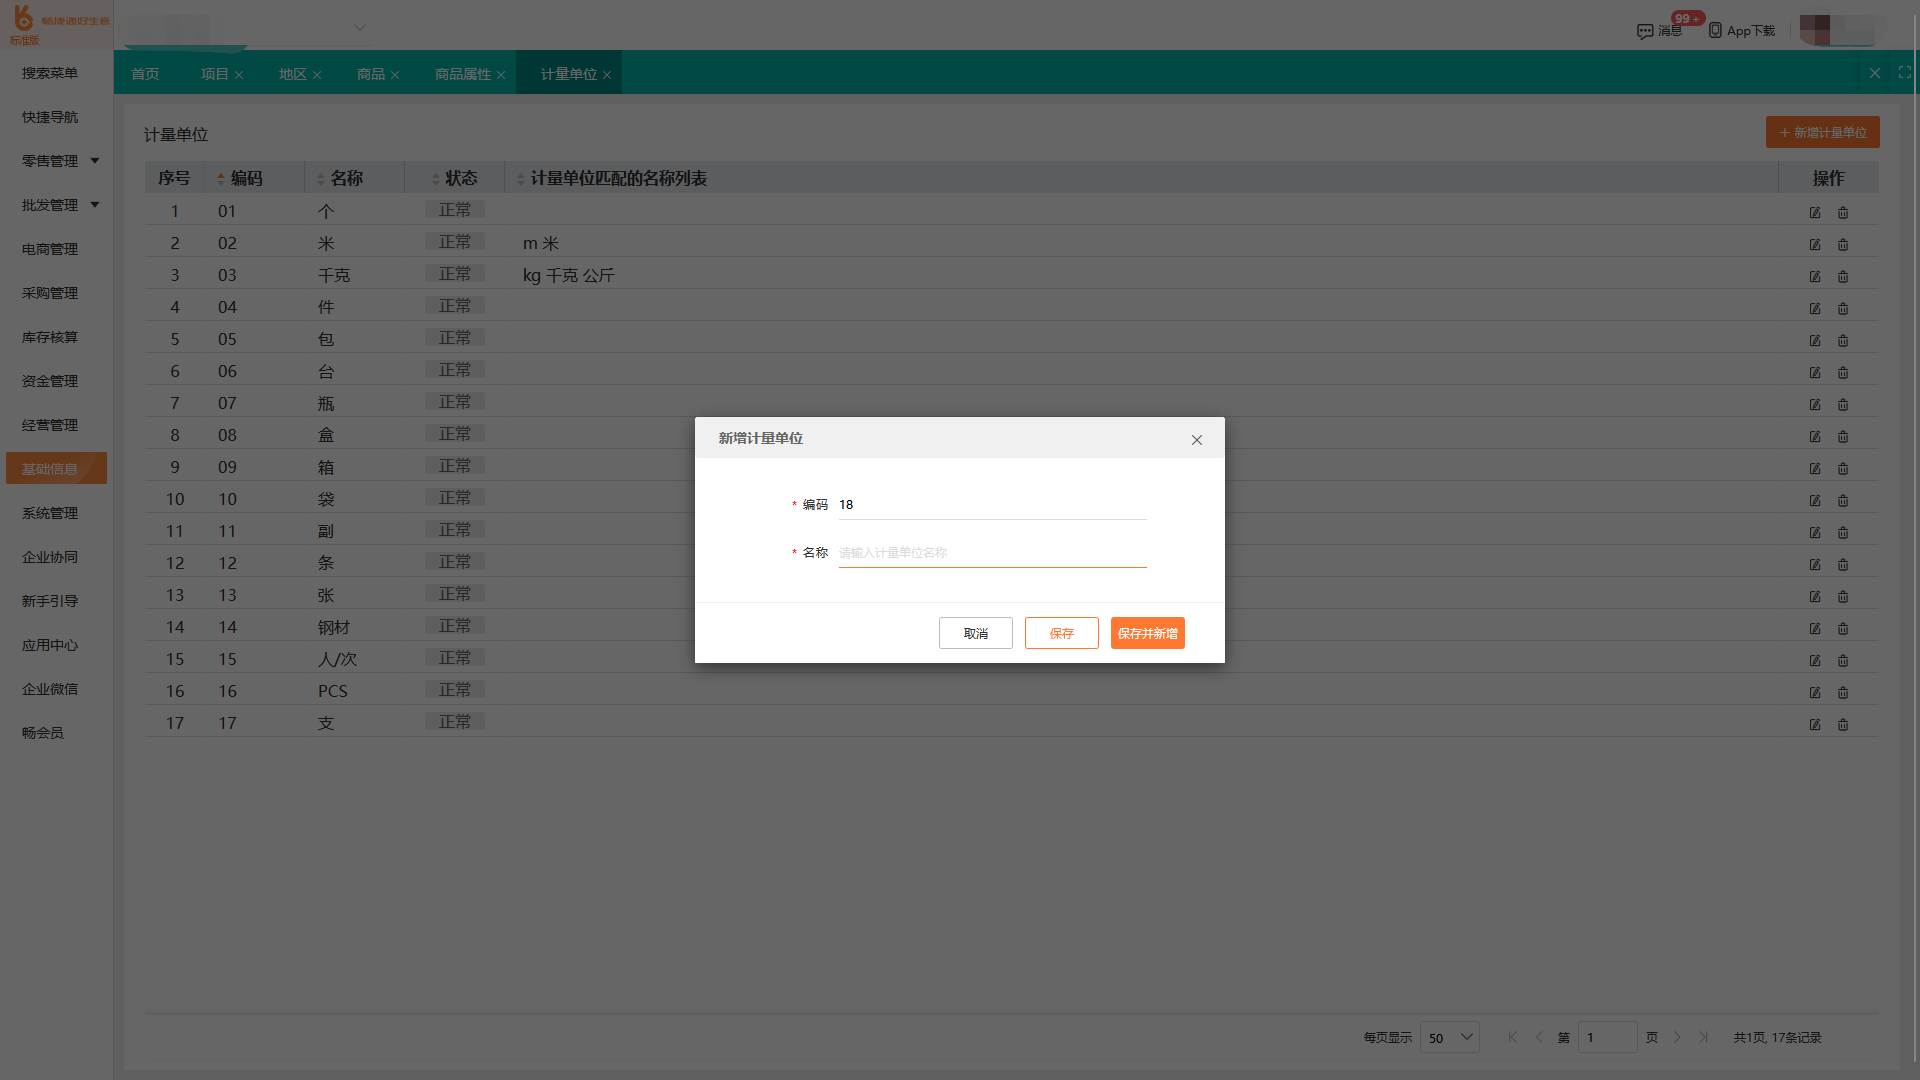Click the edit icon for row 10
This screenshot has height=1080, width=1920.
1815,500
